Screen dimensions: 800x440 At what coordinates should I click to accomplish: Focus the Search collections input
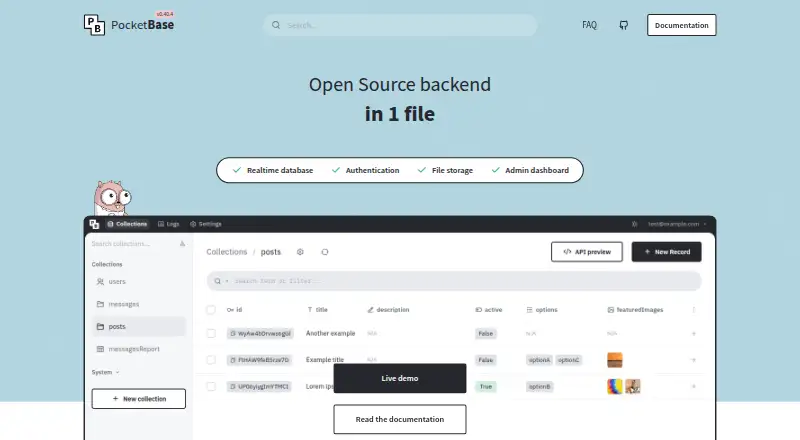click(134, 244)
